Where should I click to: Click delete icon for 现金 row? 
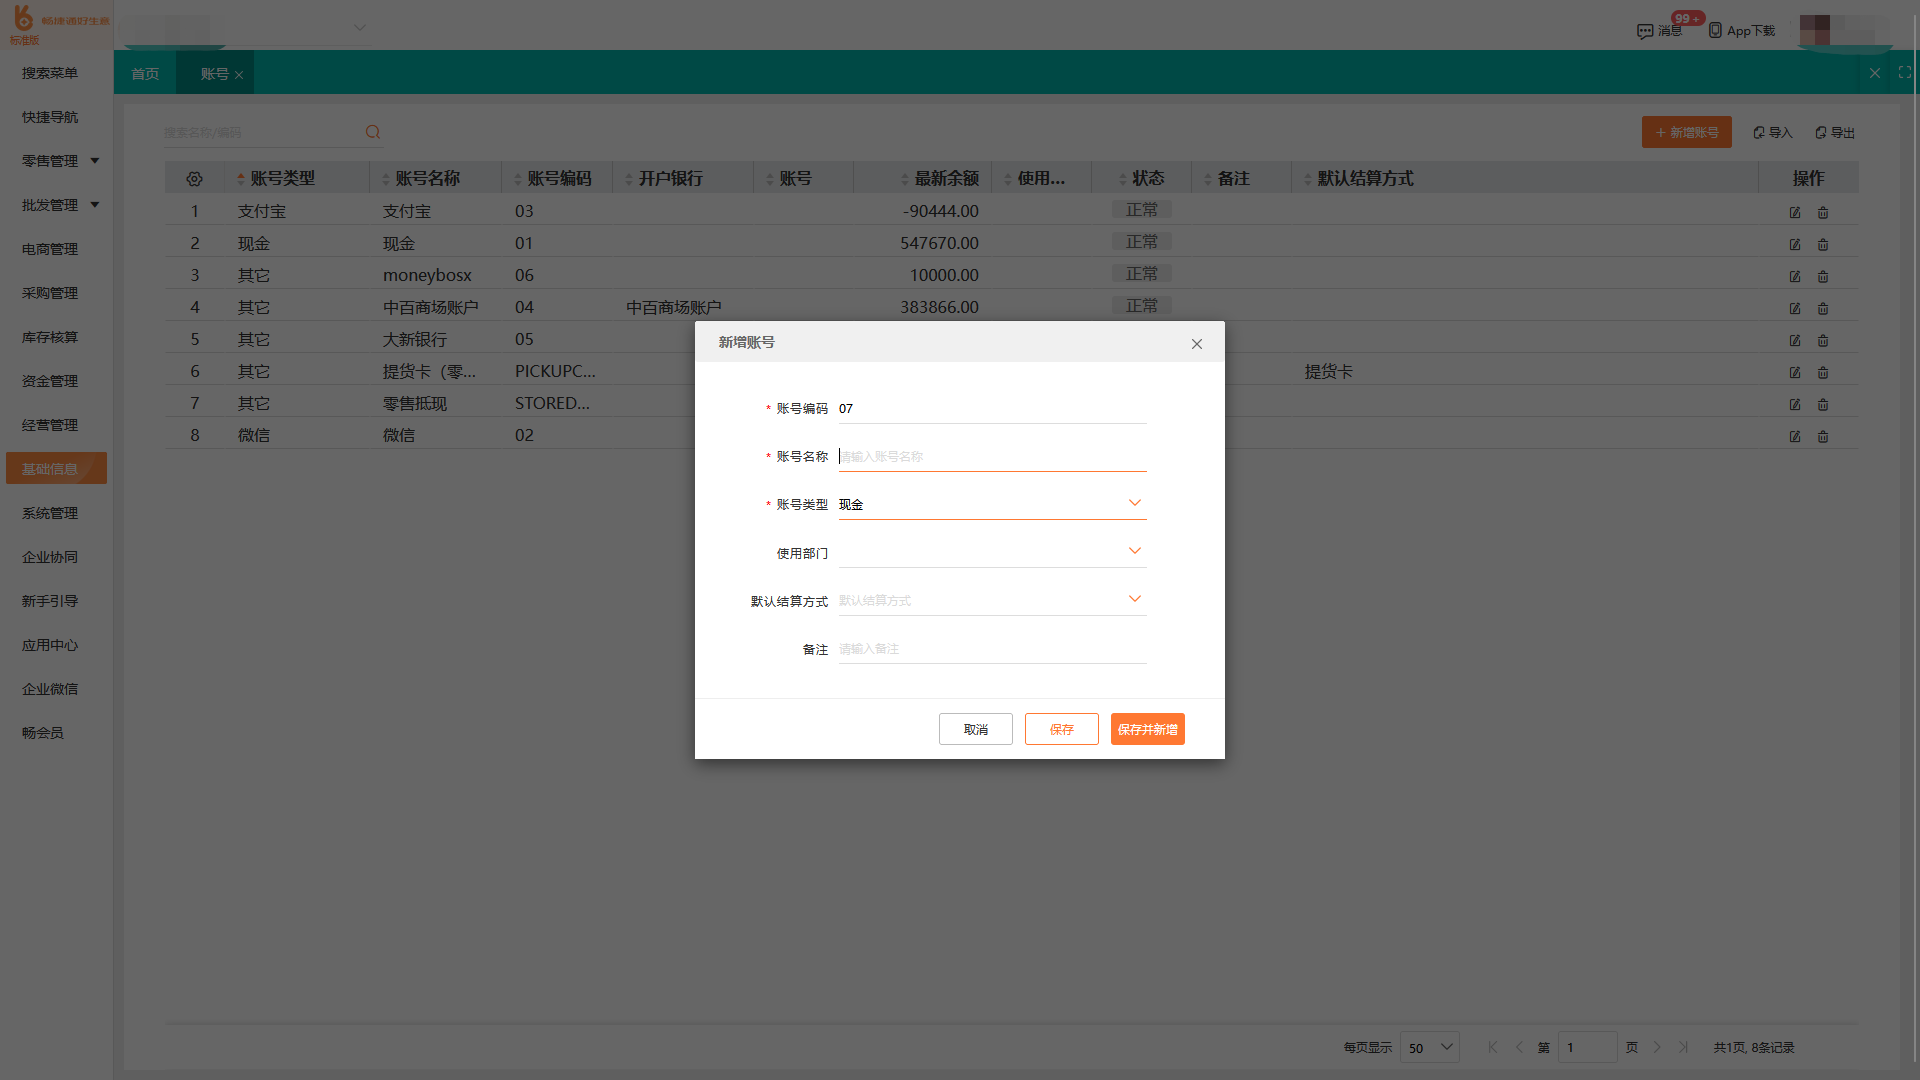point(1824,244)
